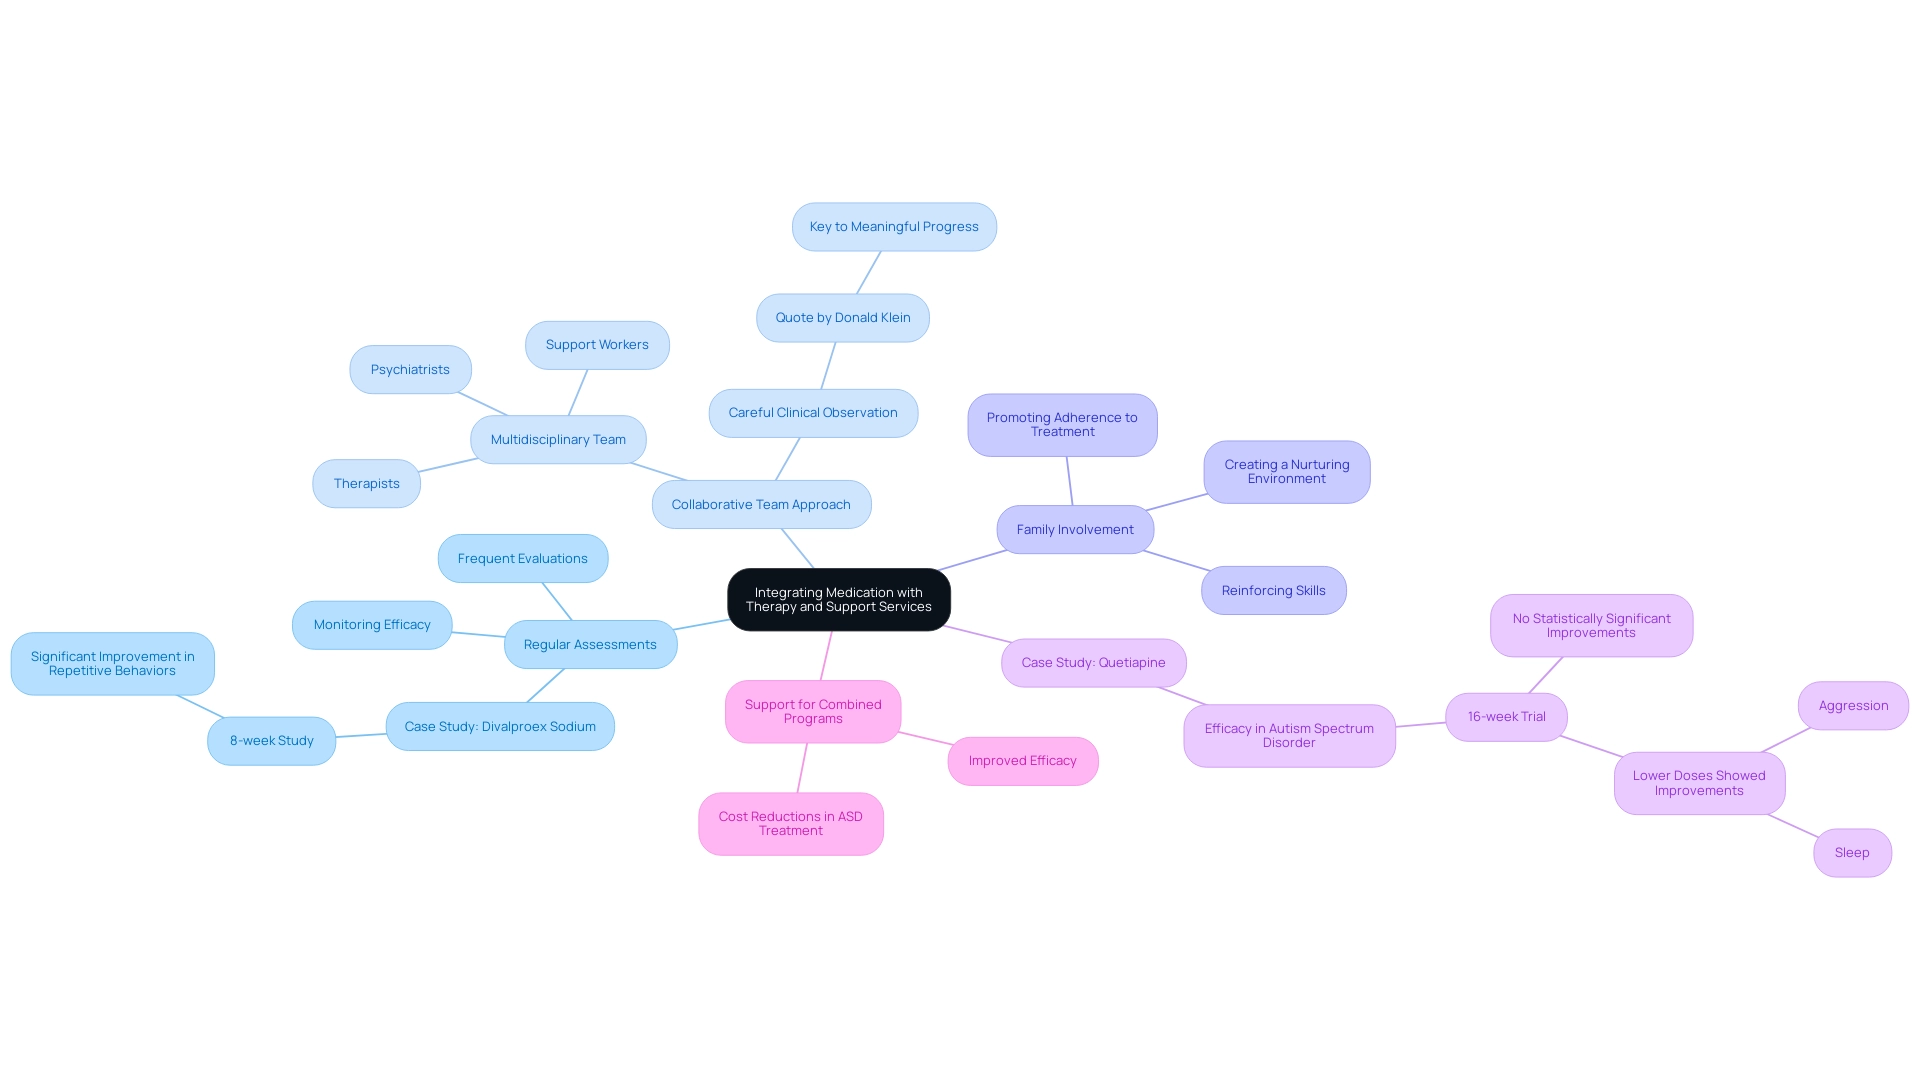Select the 'Monitoring Efficacy' node
This screenshot has height=1083, width=1920.
click(371, 624)
